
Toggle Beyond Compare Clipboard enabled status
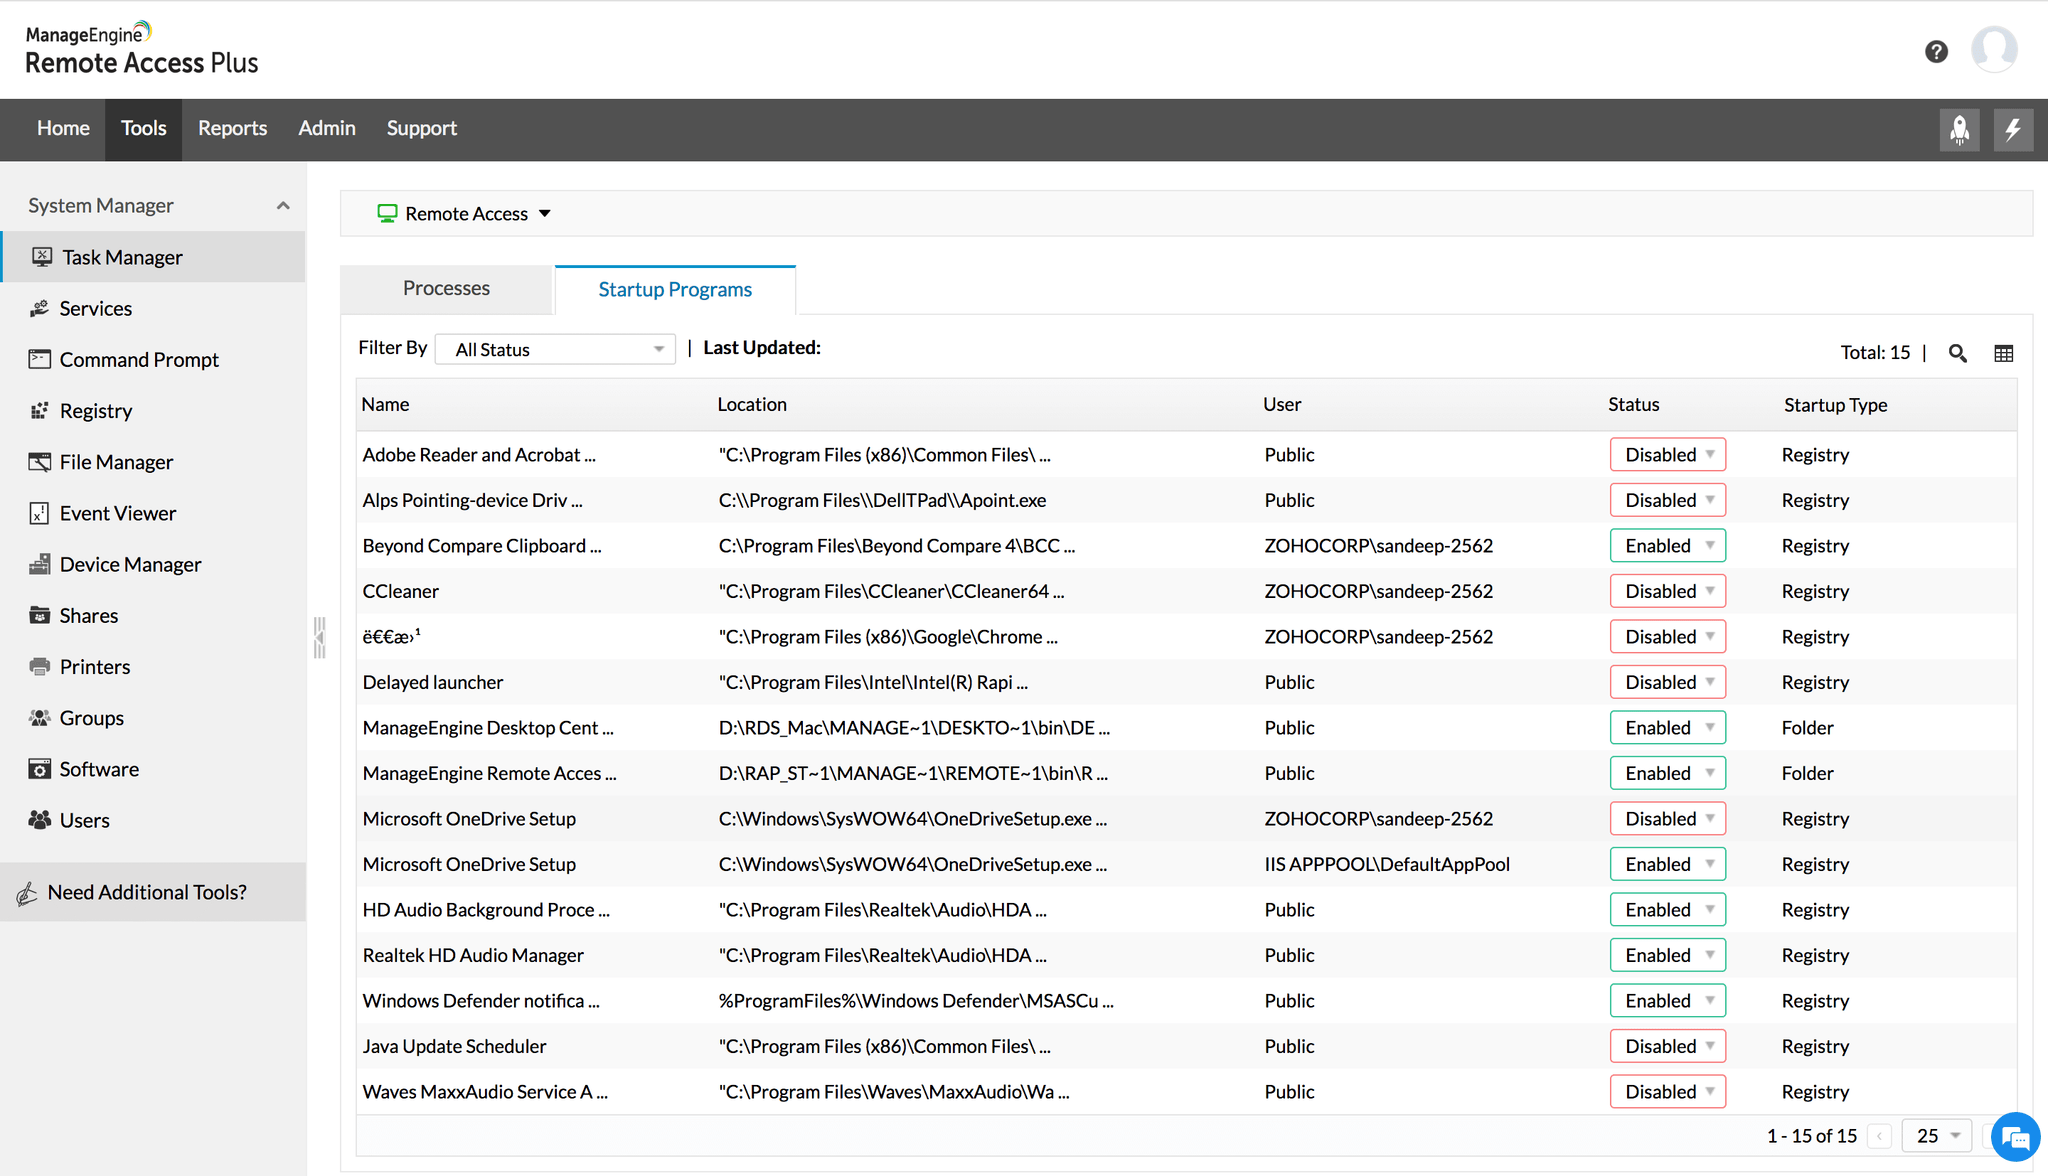point(1667,546)
